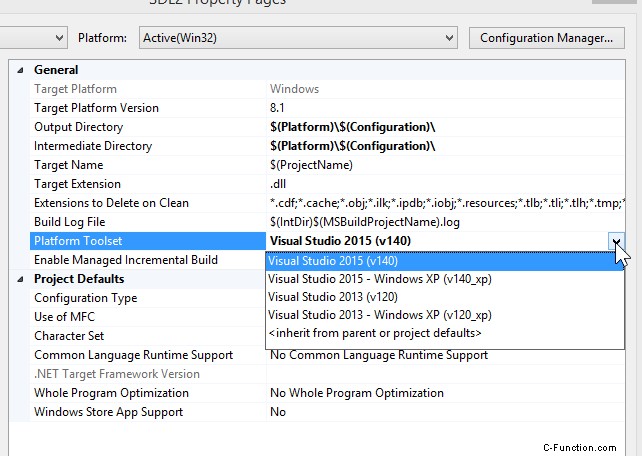Open the Configuration dropdown at top left

(x=30, y=38)
